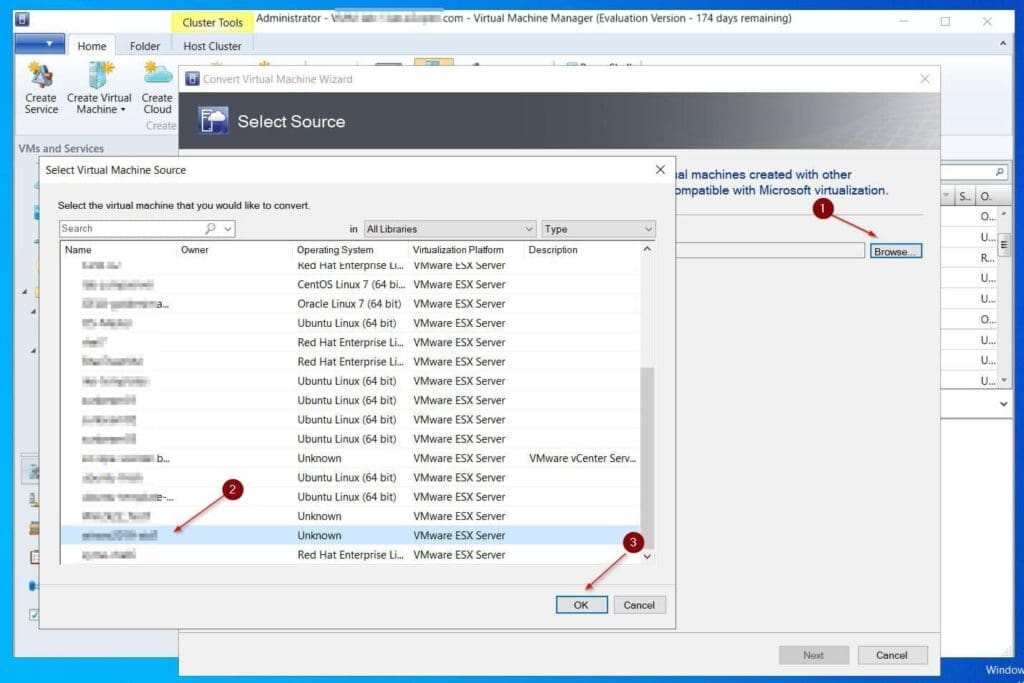Open the blue application menu dropdown

(40, 44)
